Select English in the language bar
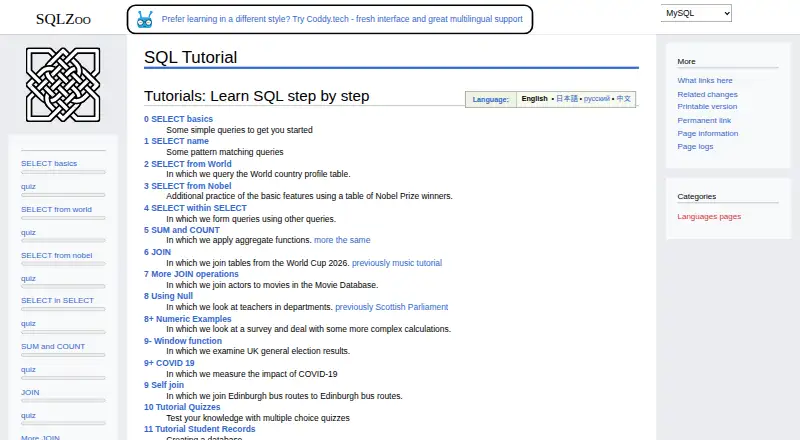 pos(534,99)
